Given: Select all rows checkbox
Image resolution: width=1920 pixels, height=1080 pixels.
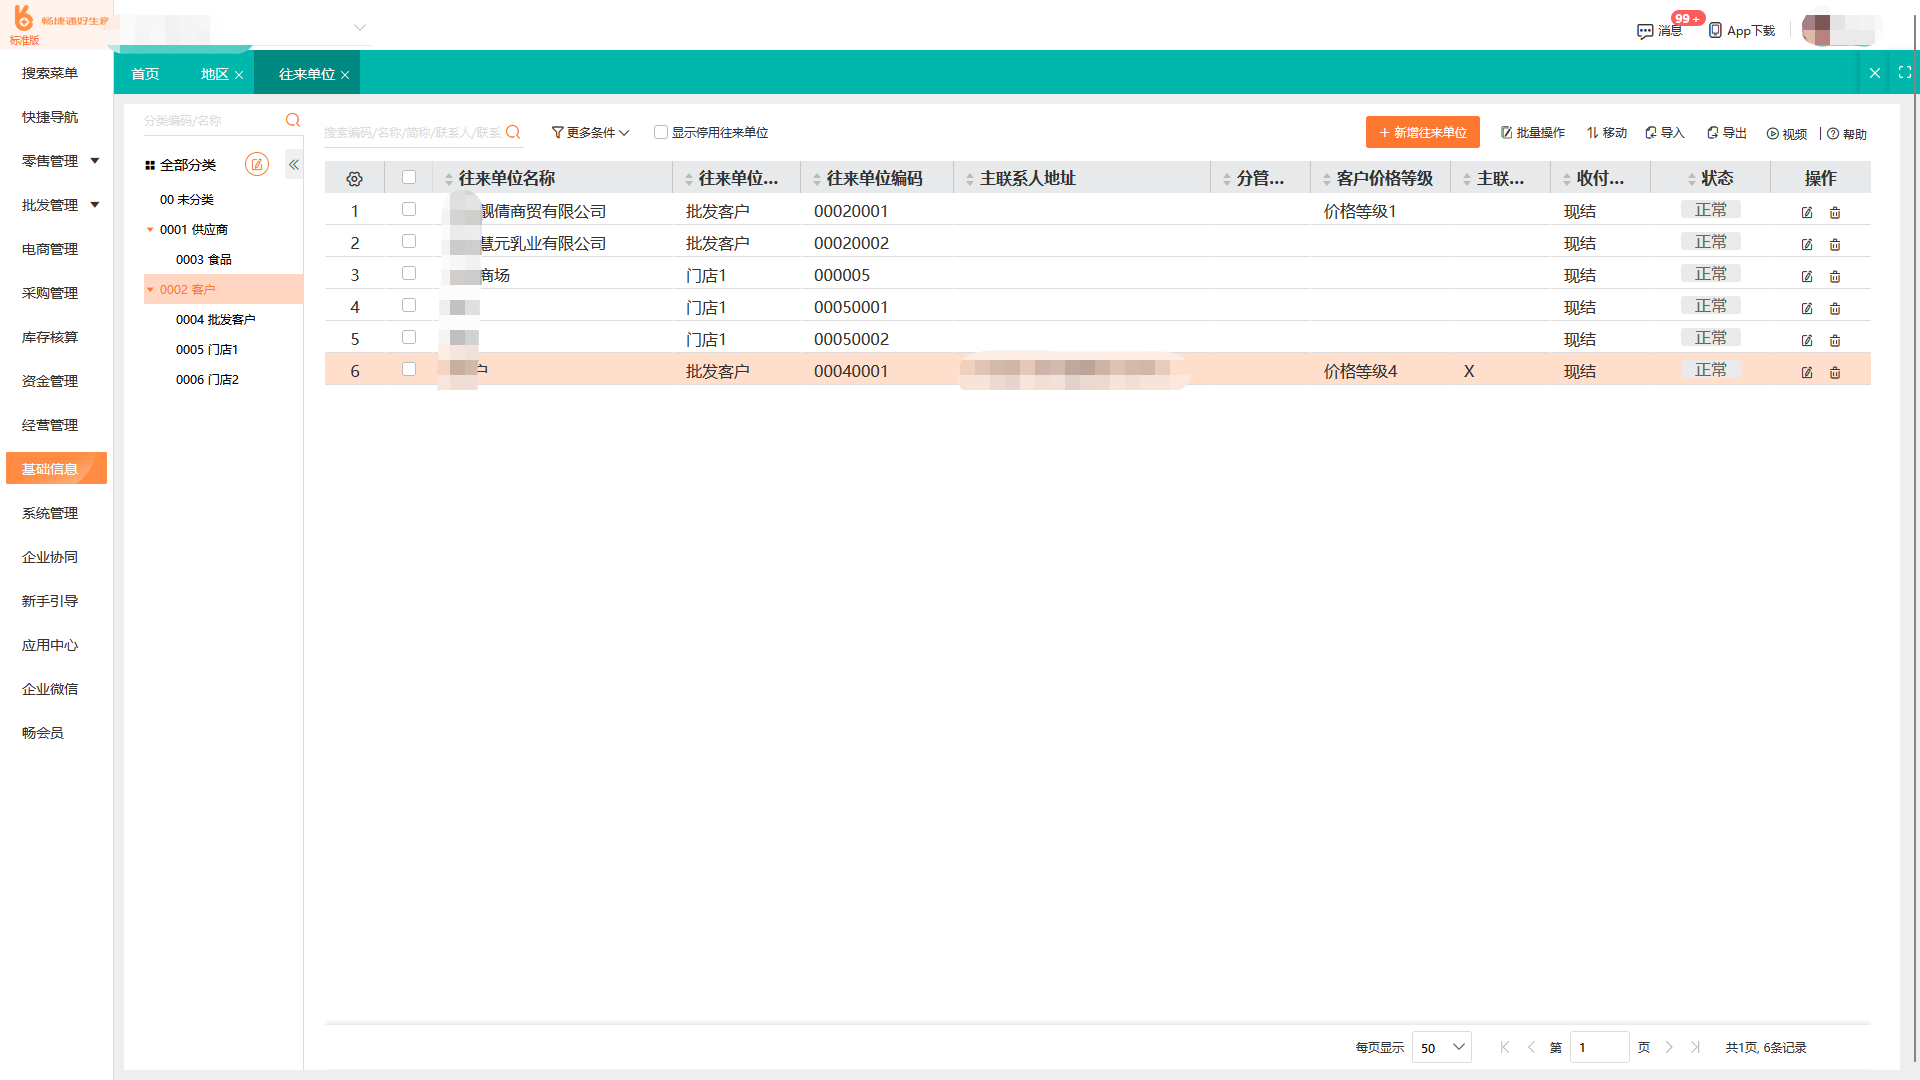Looking at the screenshot, I should point(409,177).
